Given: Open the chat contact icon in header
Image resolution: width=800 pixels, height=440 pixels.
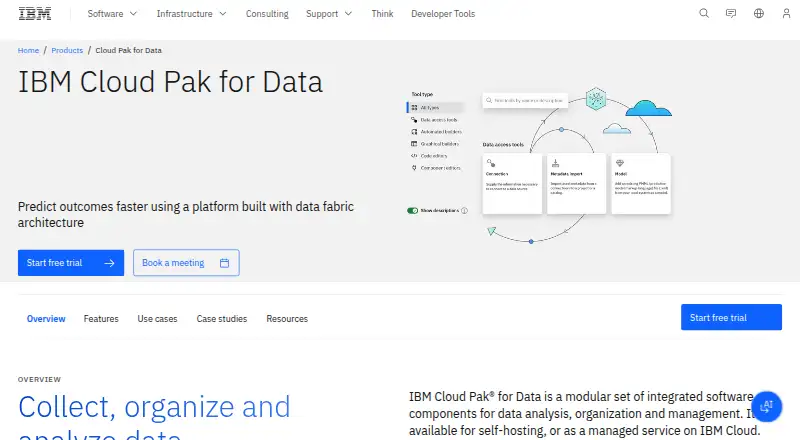Looking at the screenshot, I should click(x=731, y=14).
